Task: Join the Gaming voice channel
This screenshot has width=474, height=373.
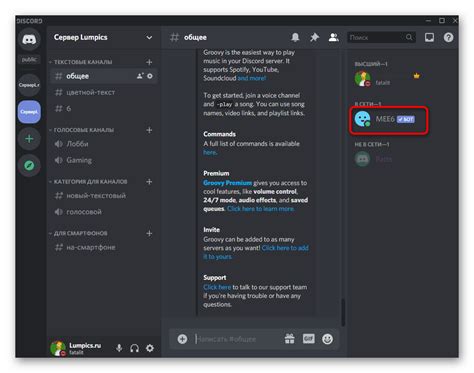Action: (103, 160)
